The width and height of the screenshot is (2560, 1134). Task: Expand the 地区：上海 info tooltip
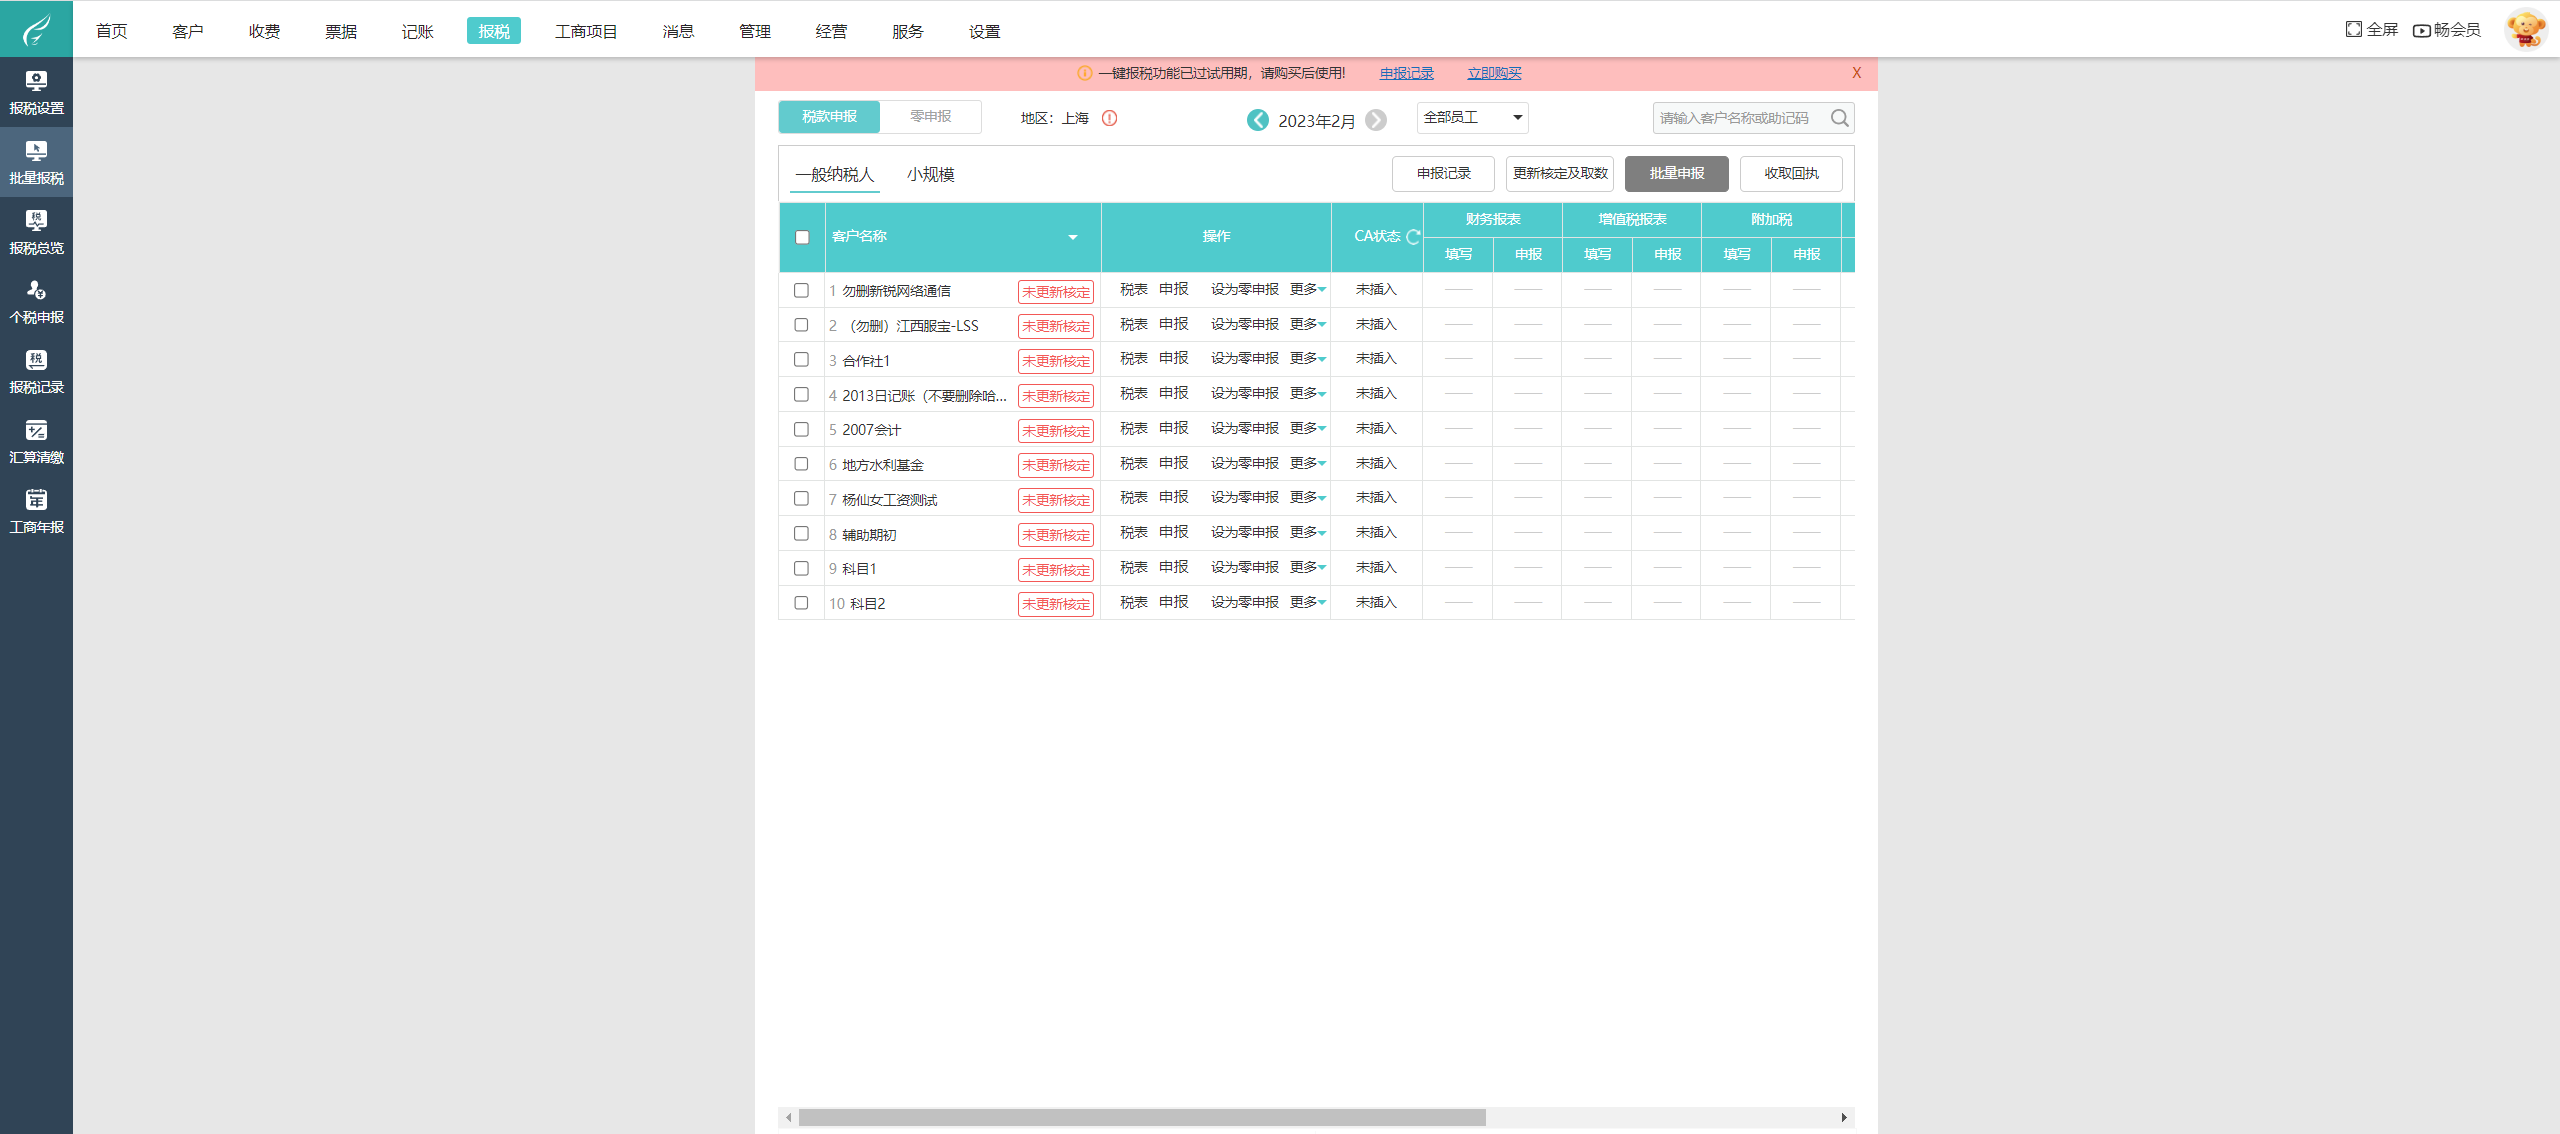1112,117
